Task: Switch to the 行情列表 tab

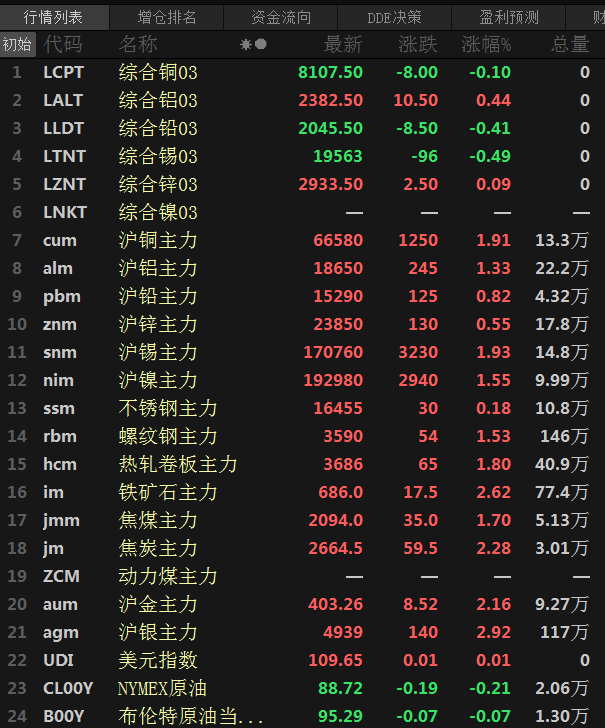Action: (53, 17)
